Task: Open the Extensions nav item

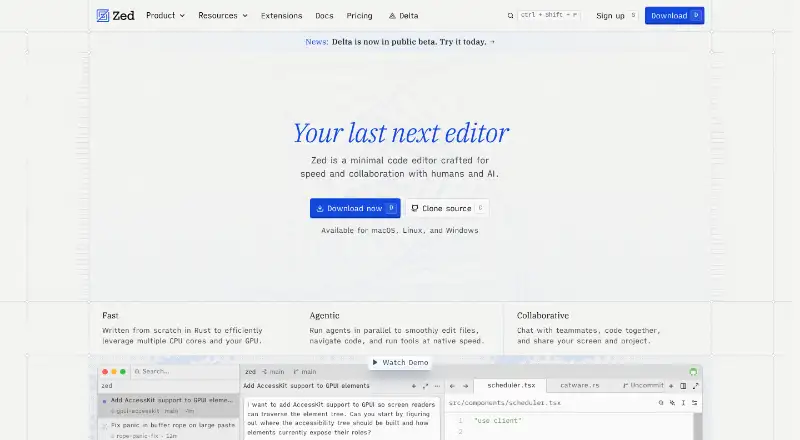Action: [x=282, y=16]
